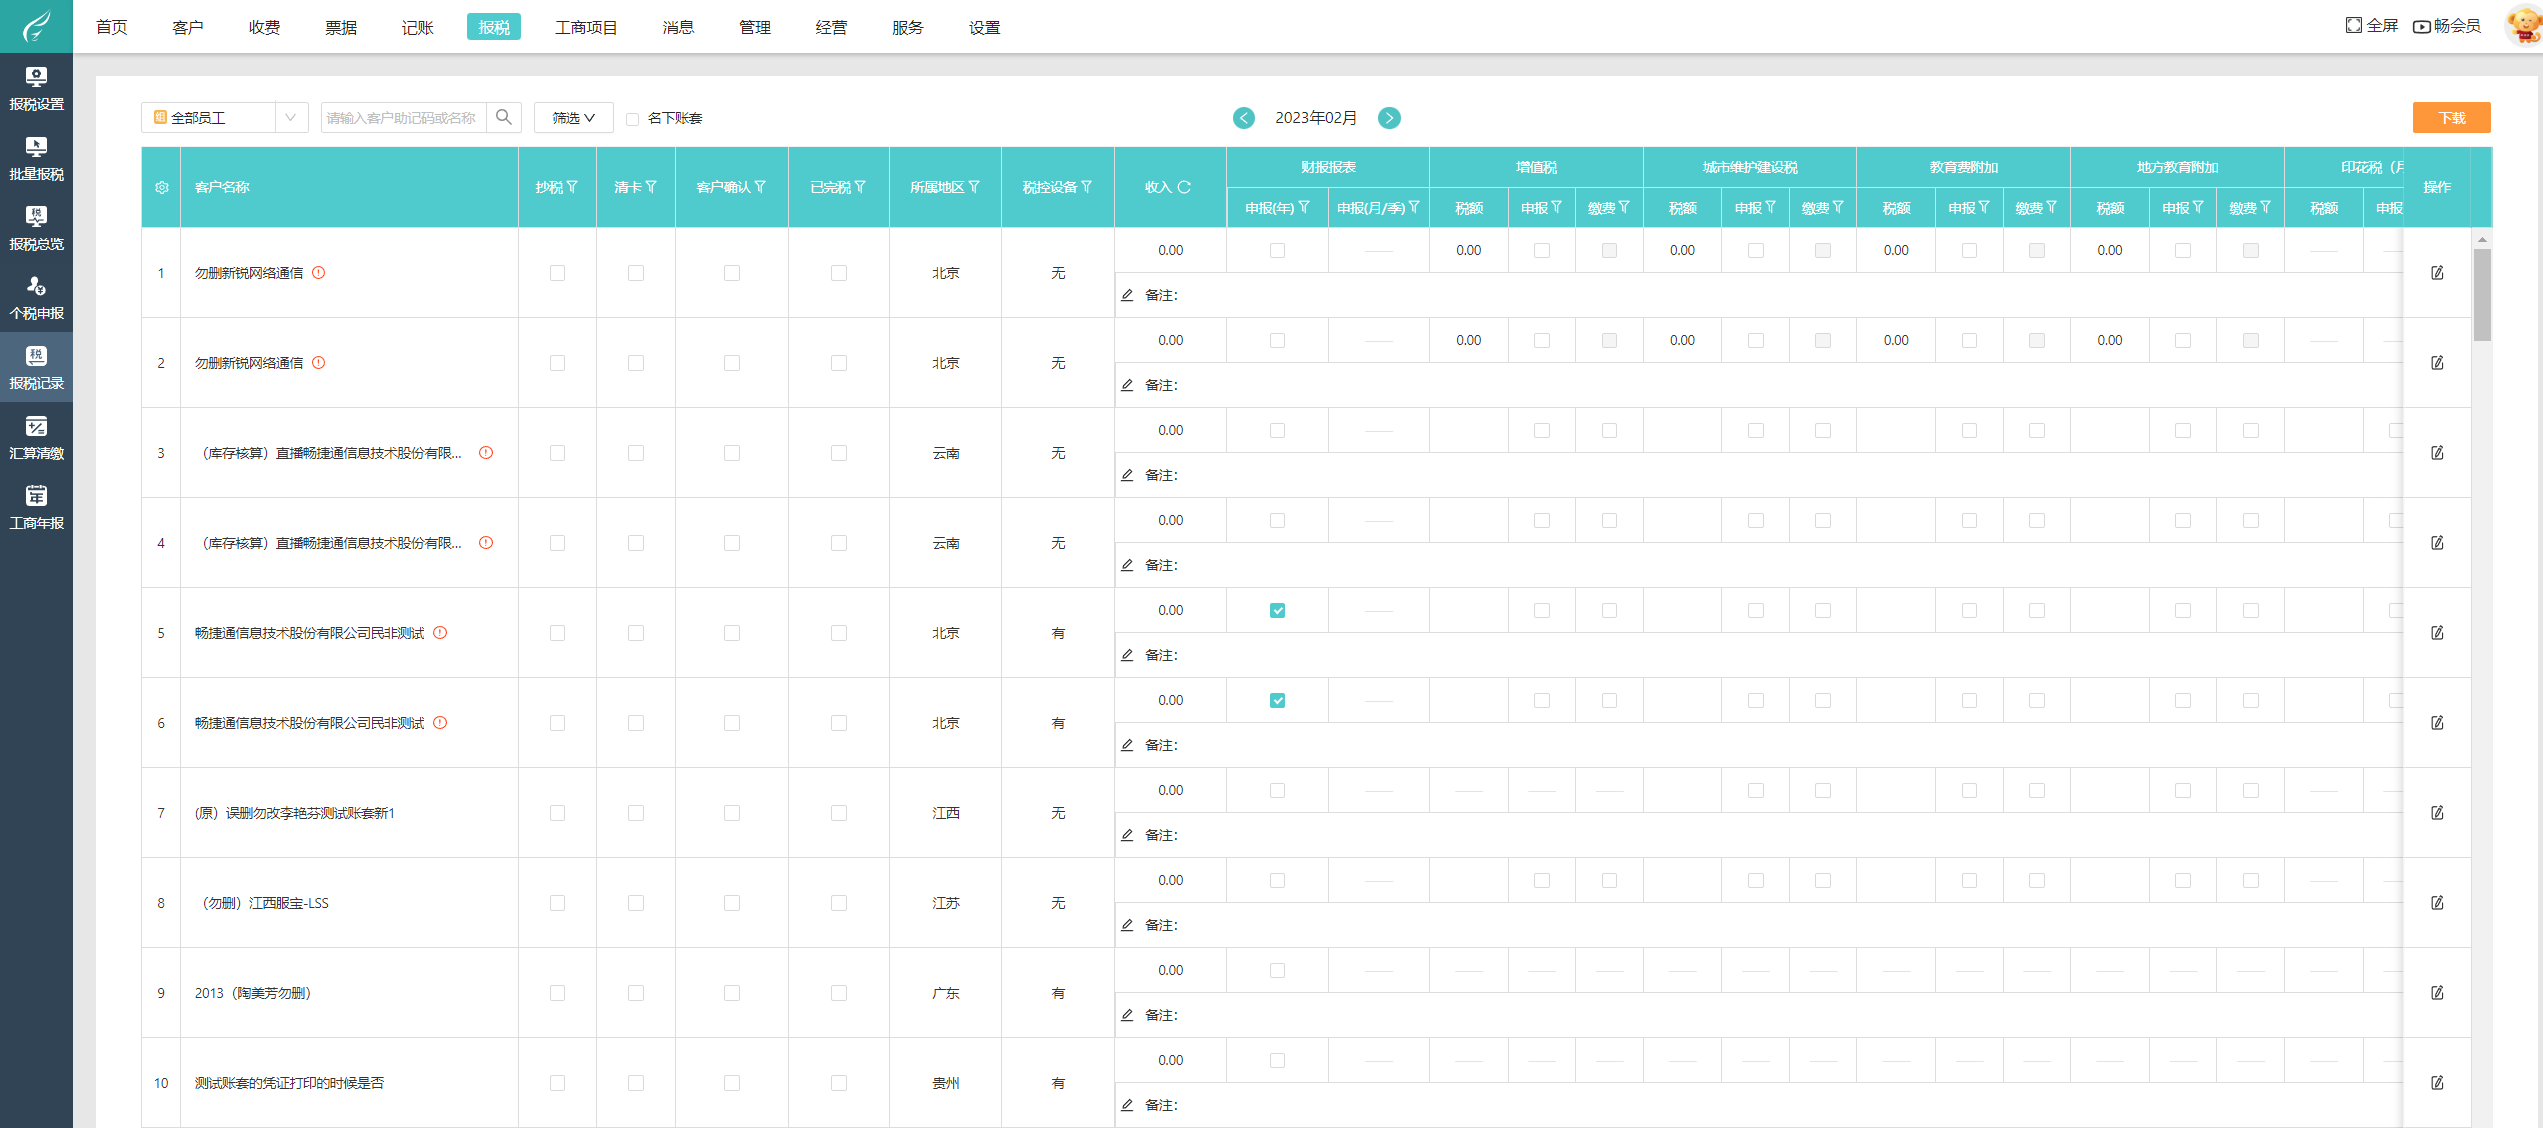Screen dimensions: 2543x1128
Task: Expand the 筛选 dropdown filter
Action: [x=576, y=117]
